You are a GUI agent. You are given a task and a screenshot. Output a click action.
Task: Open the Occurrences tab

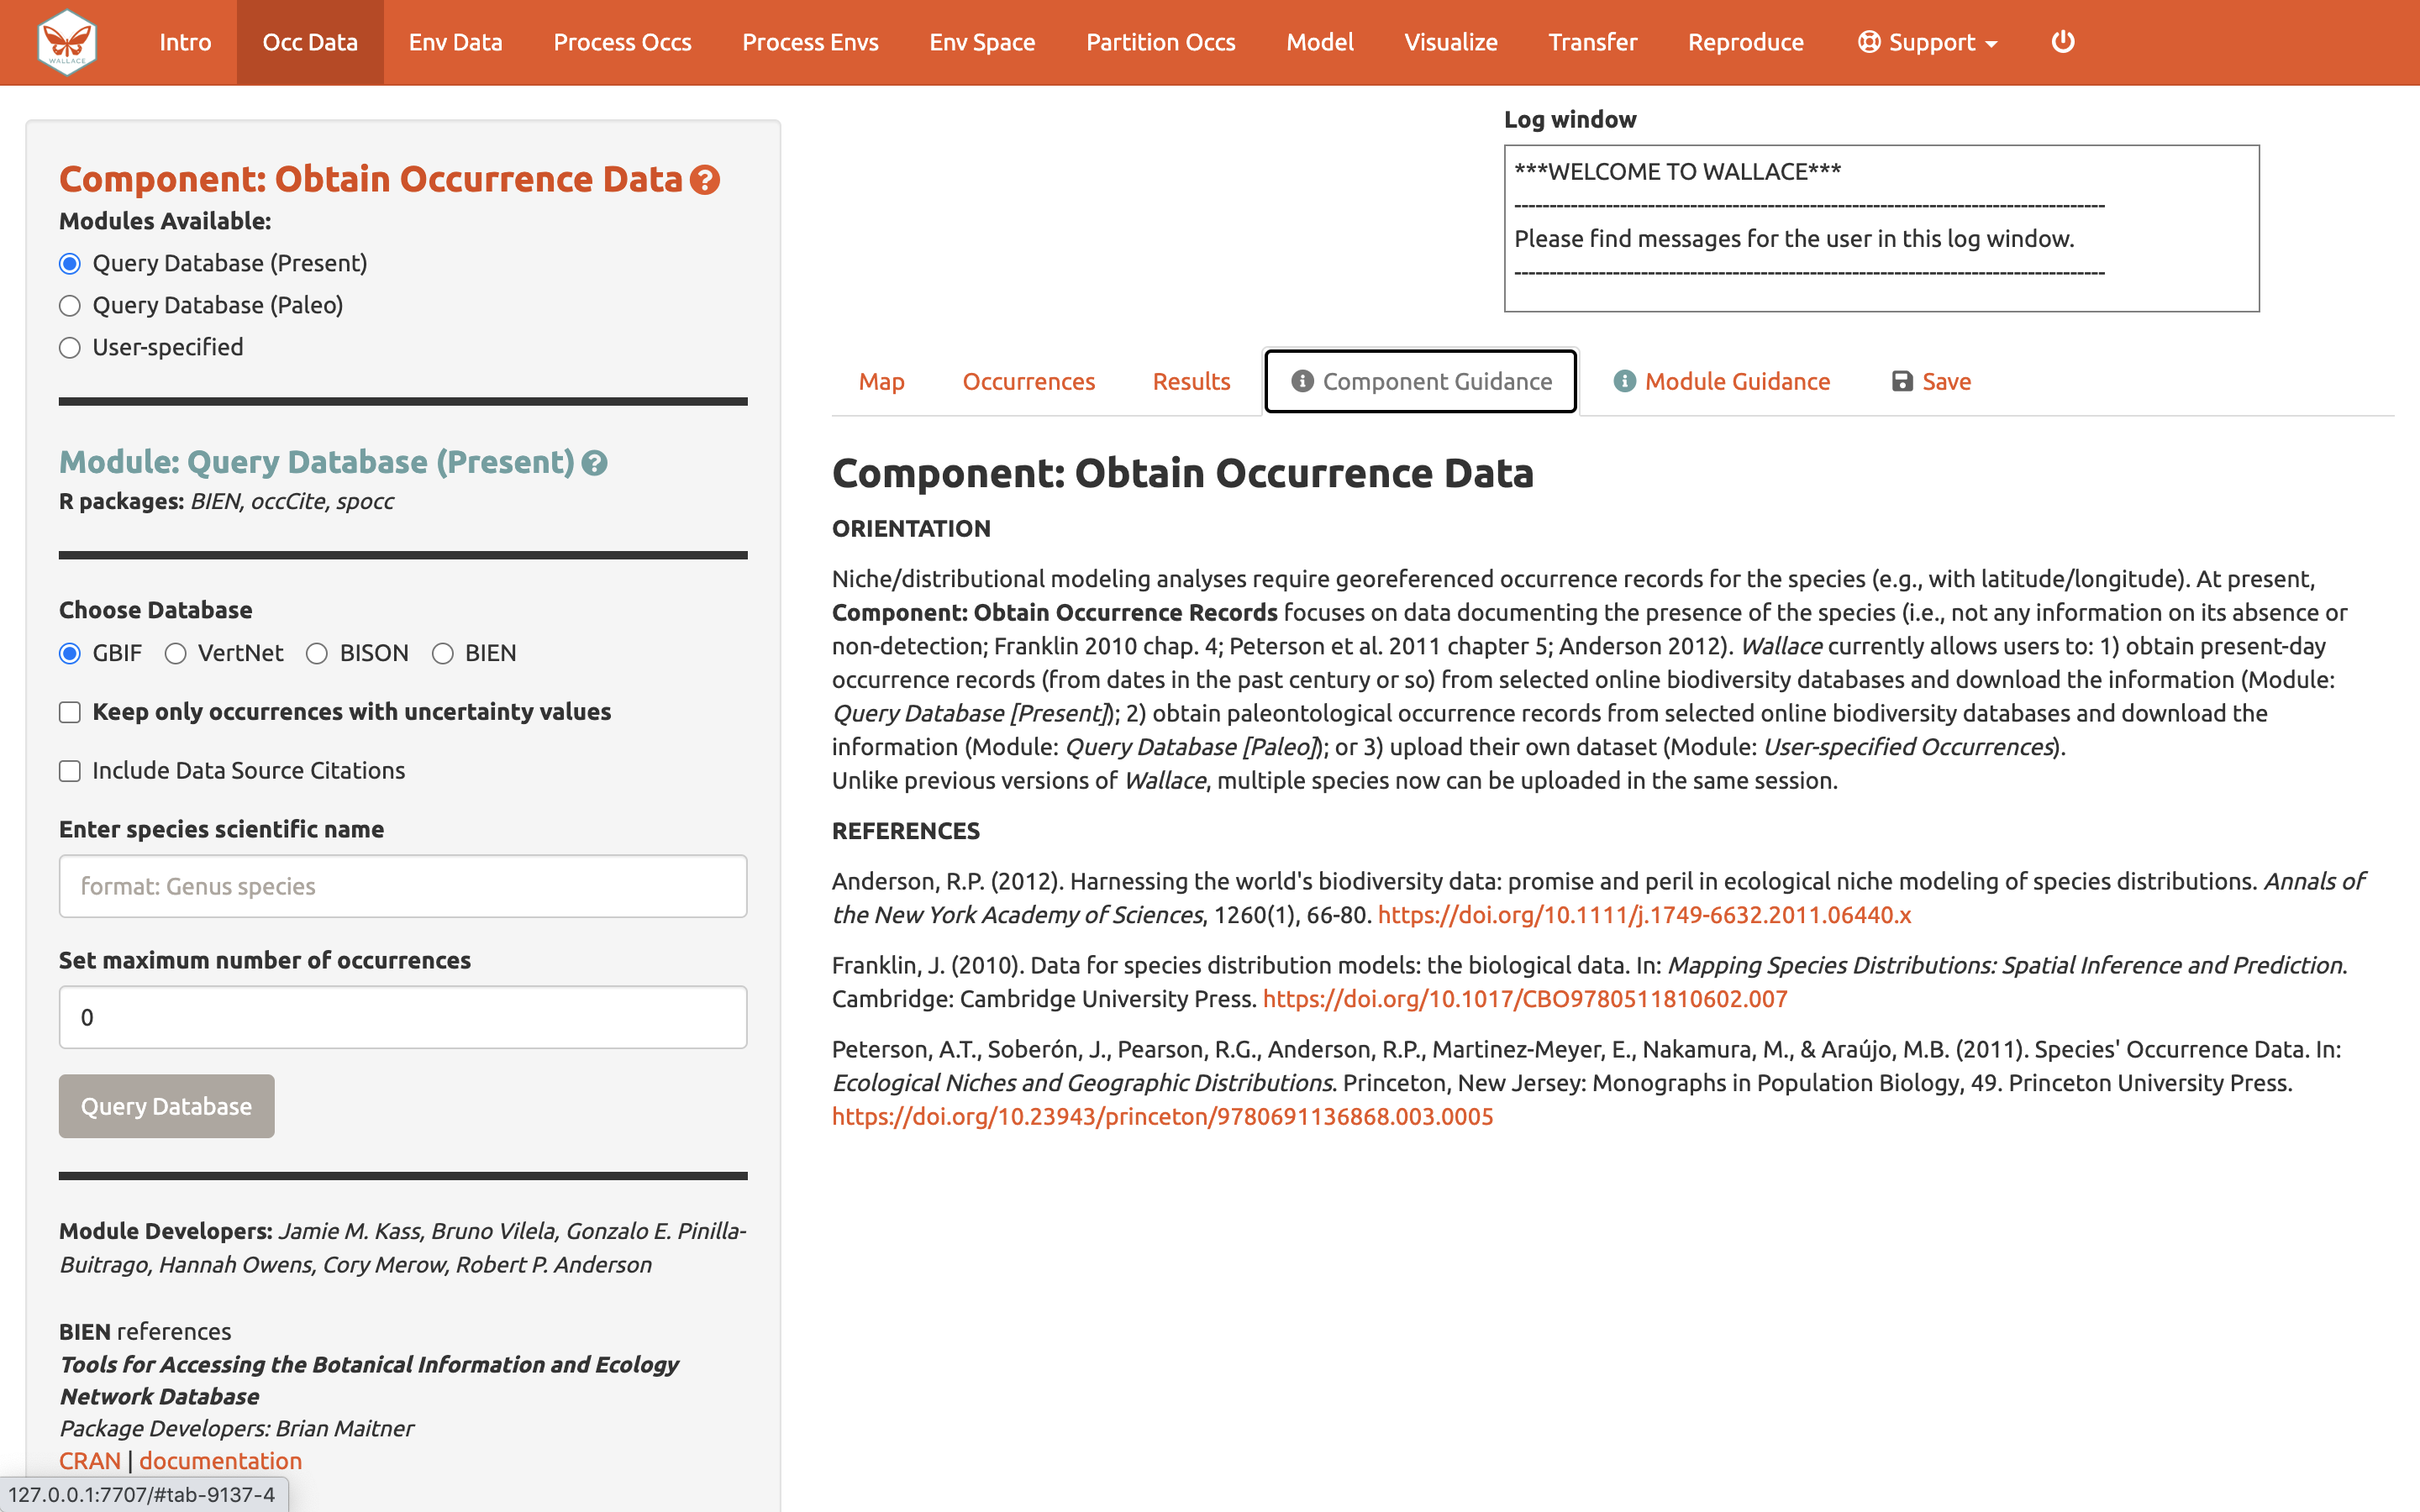(1028, 381)
